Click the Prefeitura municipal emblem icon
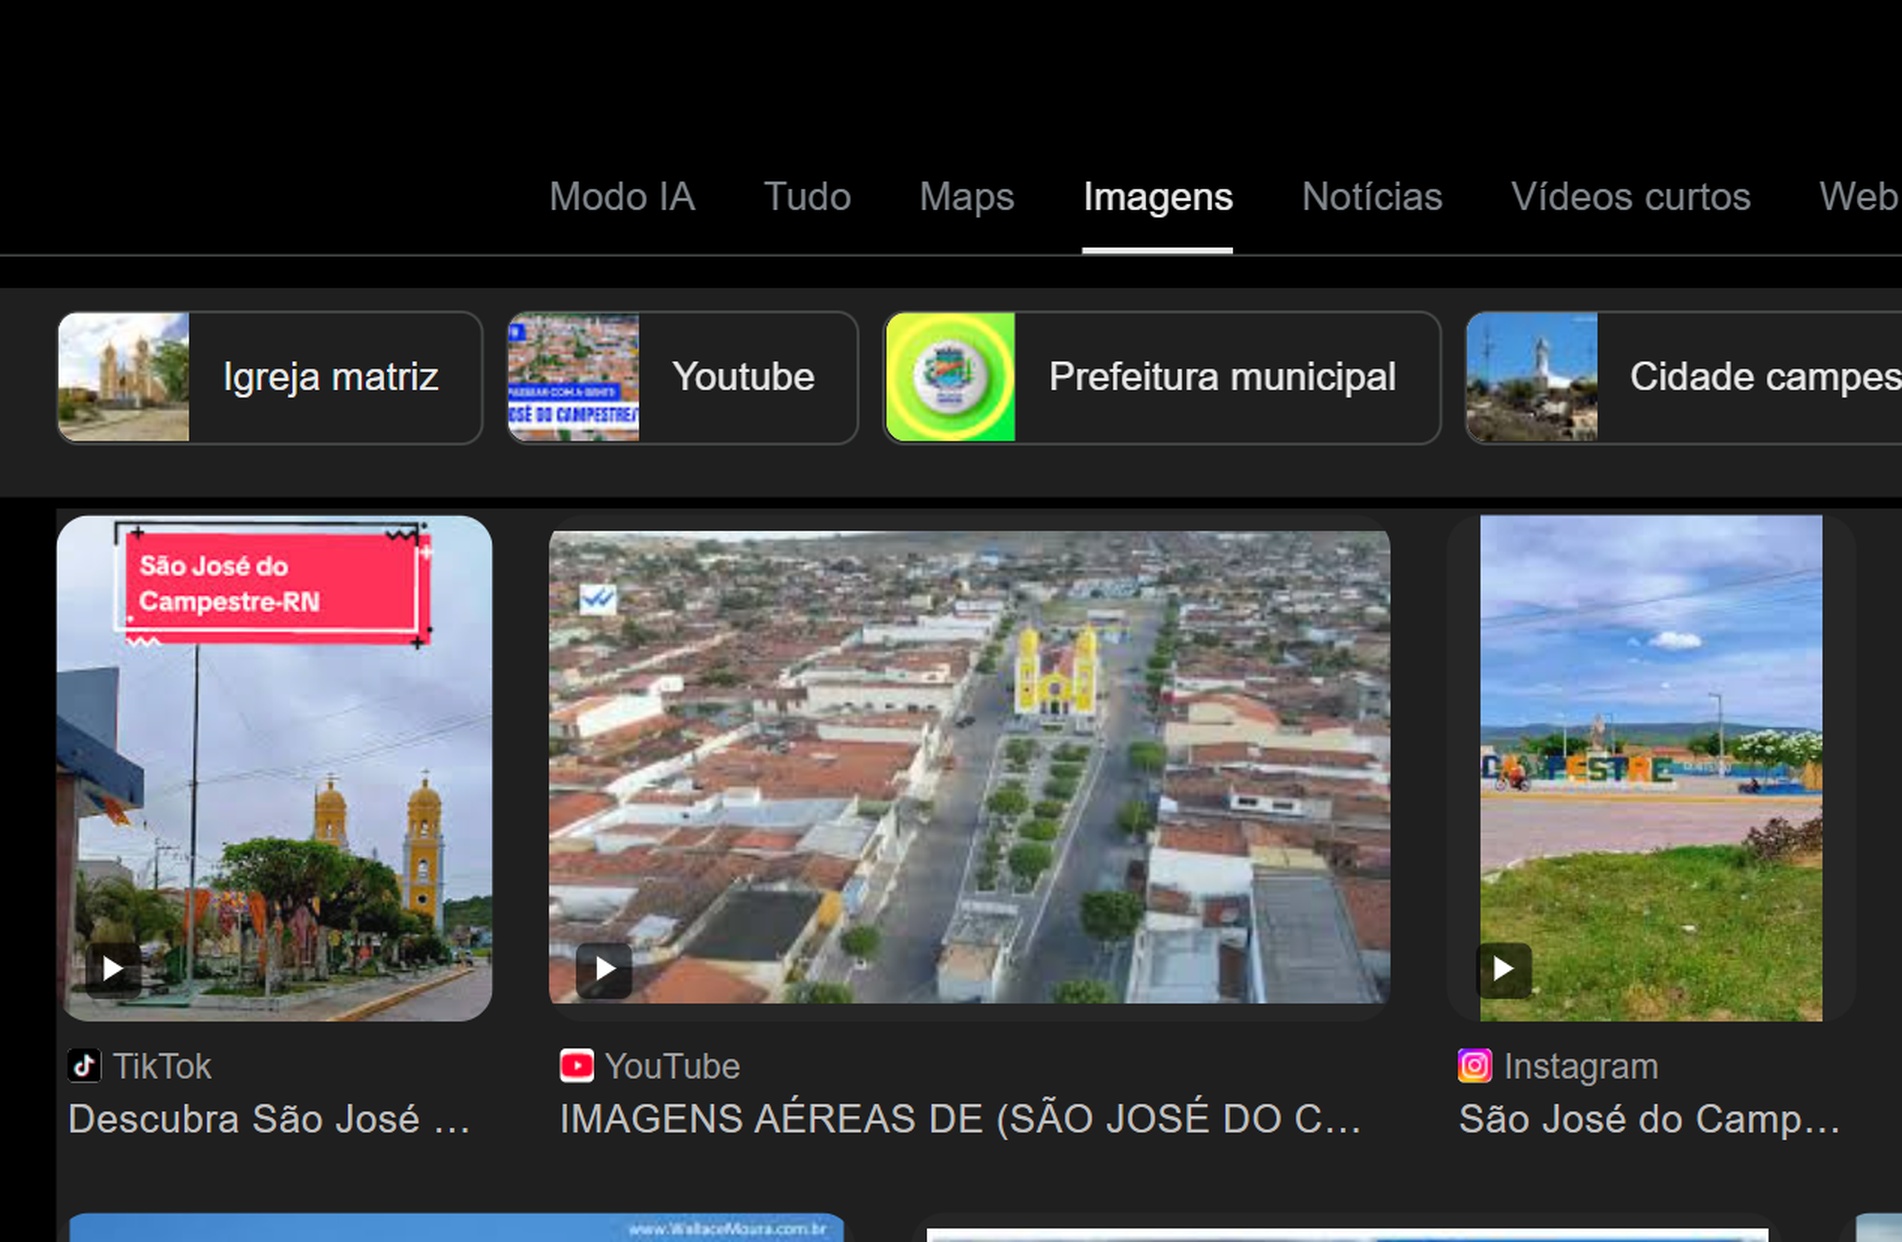 click(950, 377)
